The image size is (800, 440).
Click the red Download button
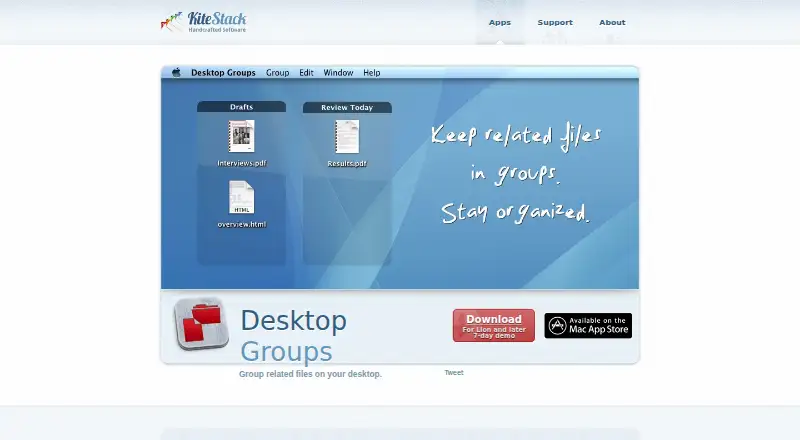coord(494,325)
